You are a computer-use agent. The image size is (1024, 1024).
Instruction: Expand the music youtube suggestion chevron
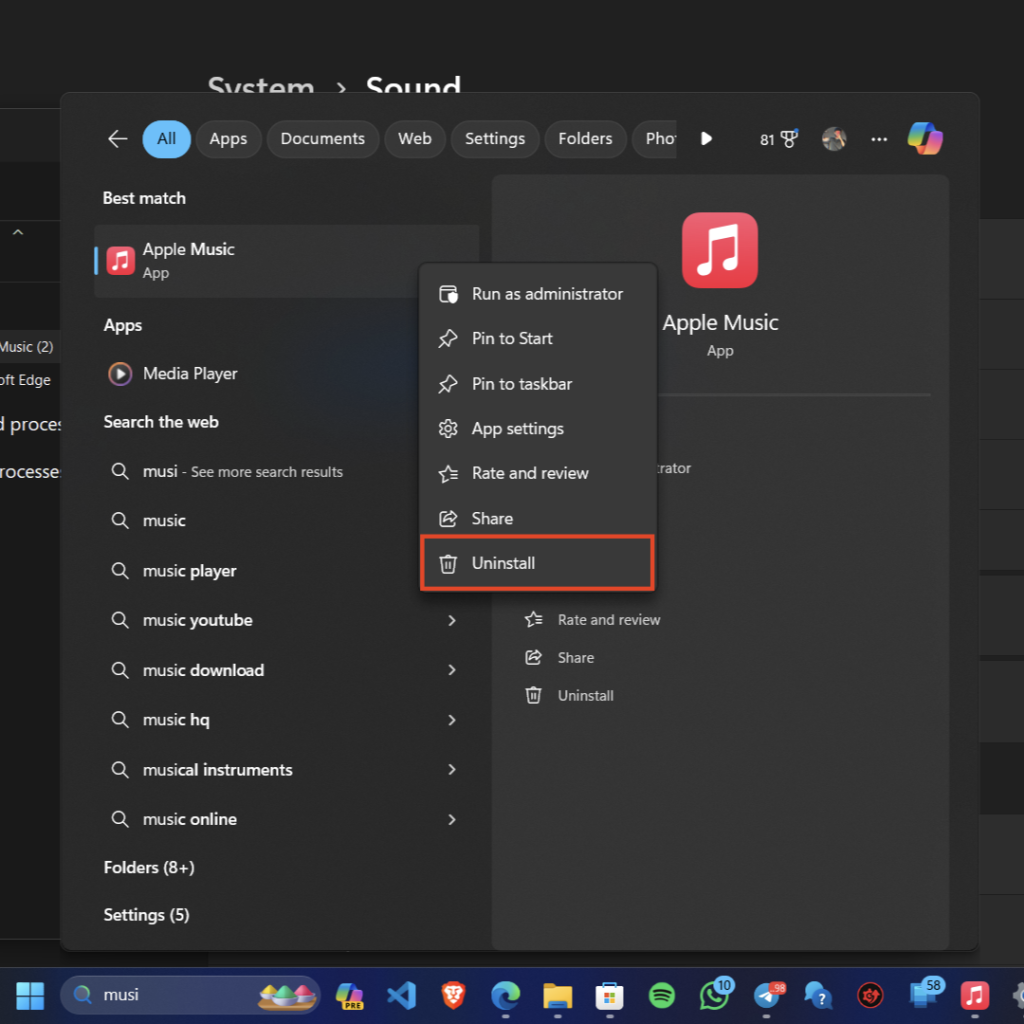coord(452,620)
